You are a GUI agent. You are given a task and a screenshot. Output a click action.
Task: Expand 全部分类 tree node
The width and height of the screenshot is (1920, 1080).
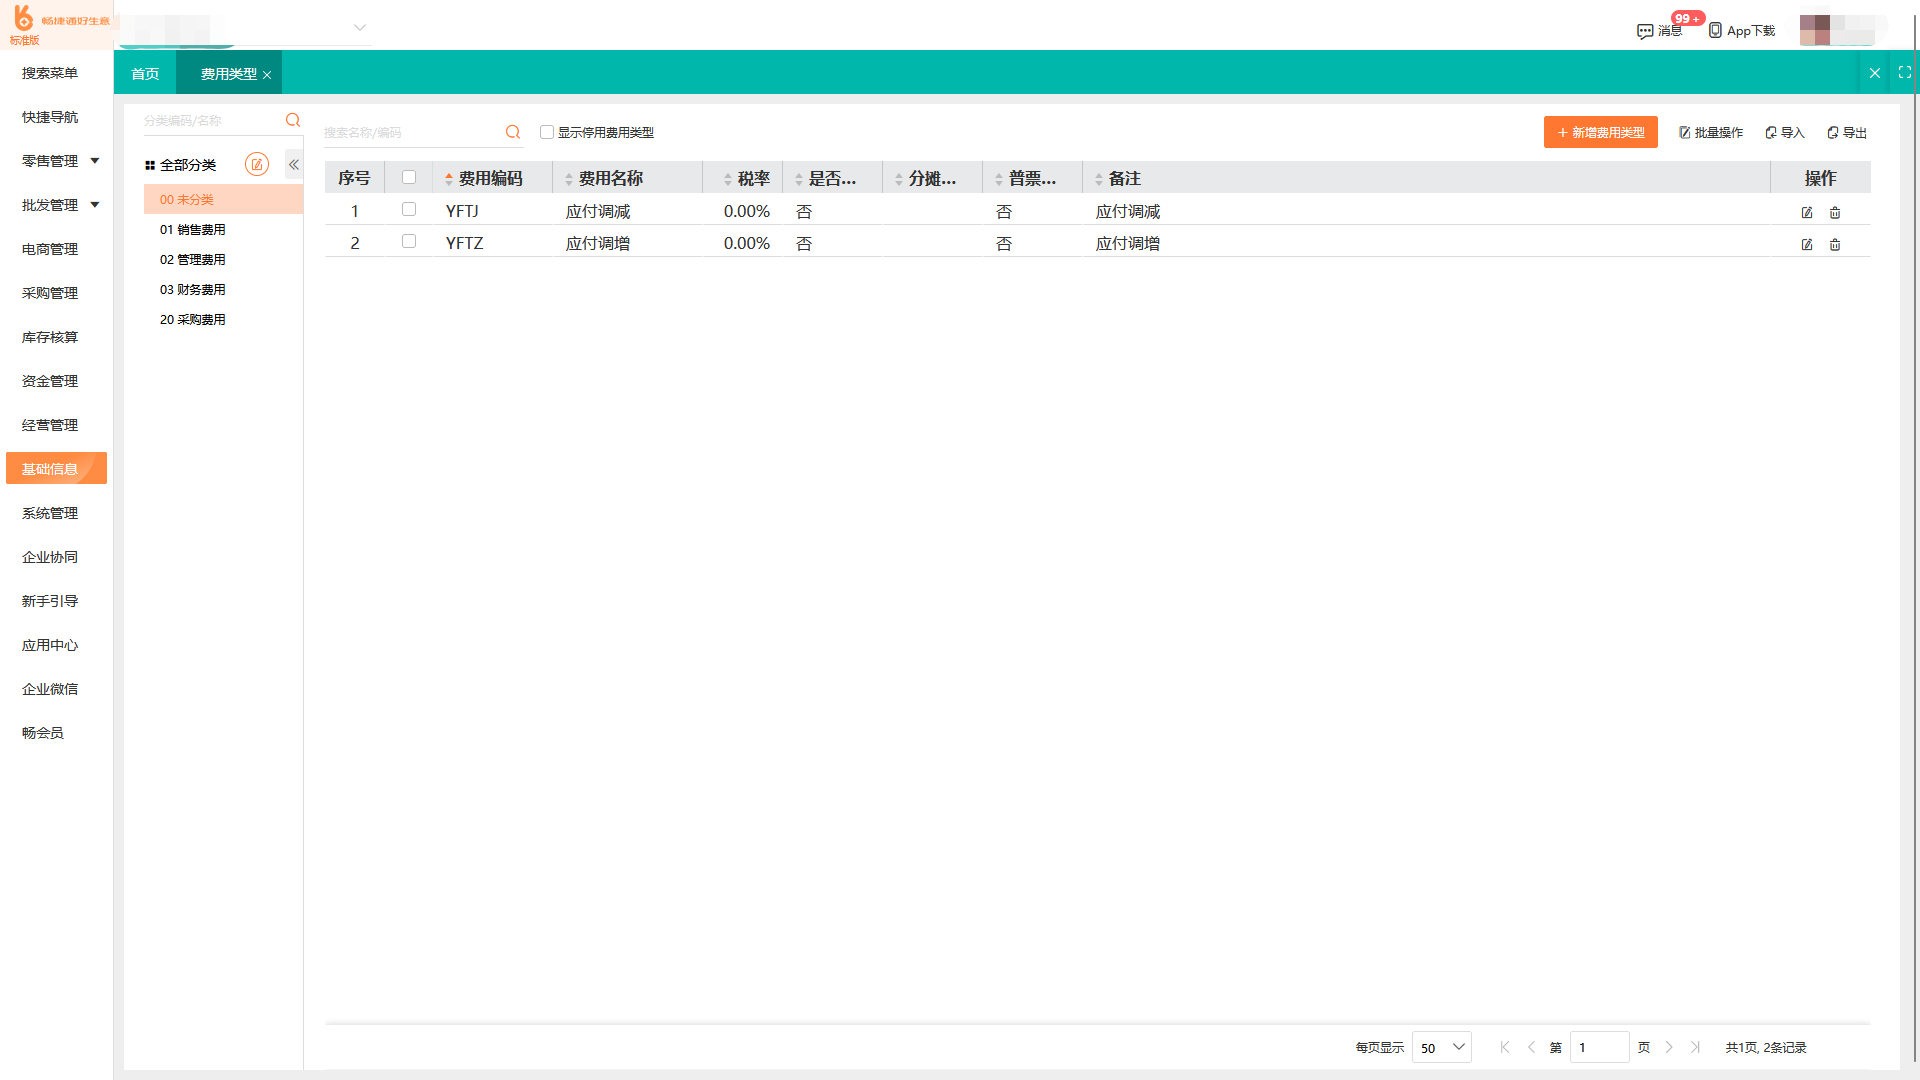point(149,164)
